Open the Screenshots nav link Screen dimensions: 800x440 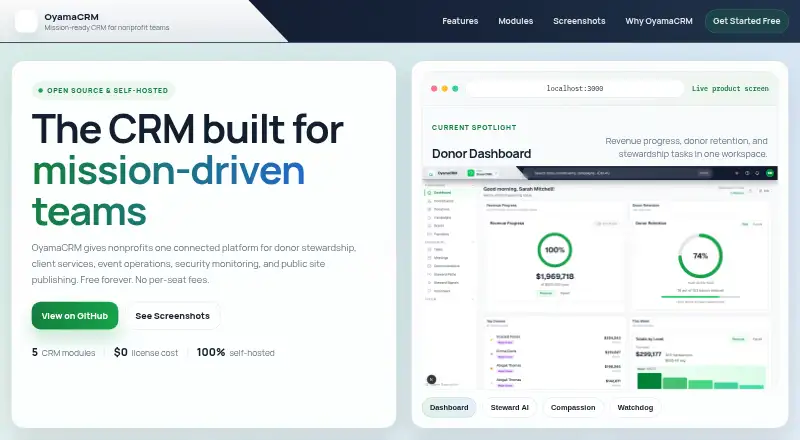coord(579,21)
